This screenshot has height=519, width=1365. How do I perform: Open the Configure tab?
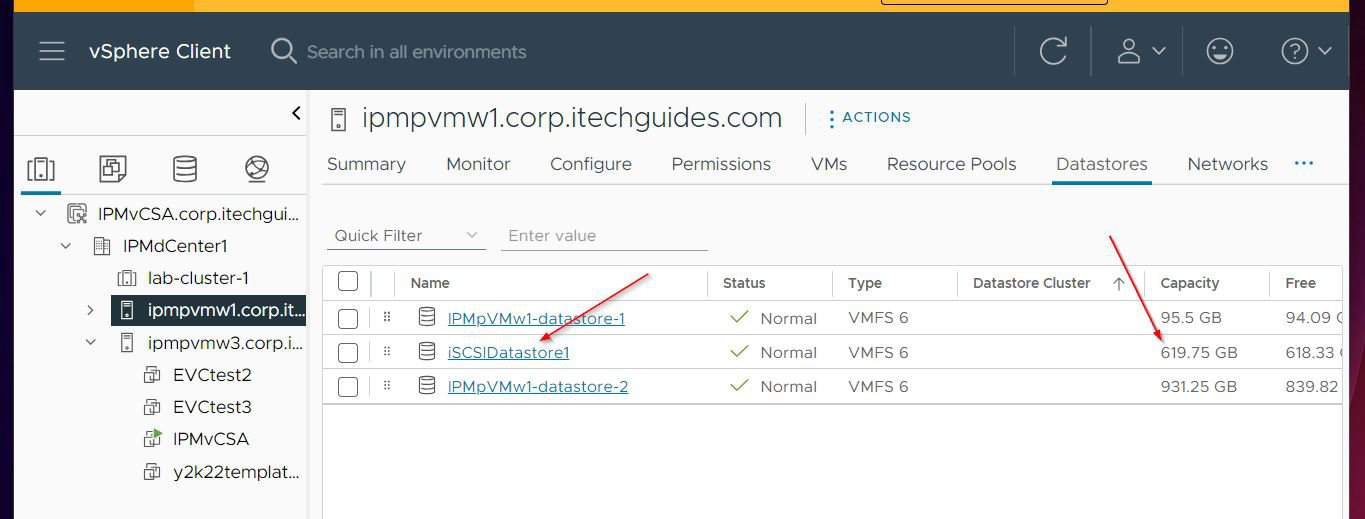[x=590, y=164]
